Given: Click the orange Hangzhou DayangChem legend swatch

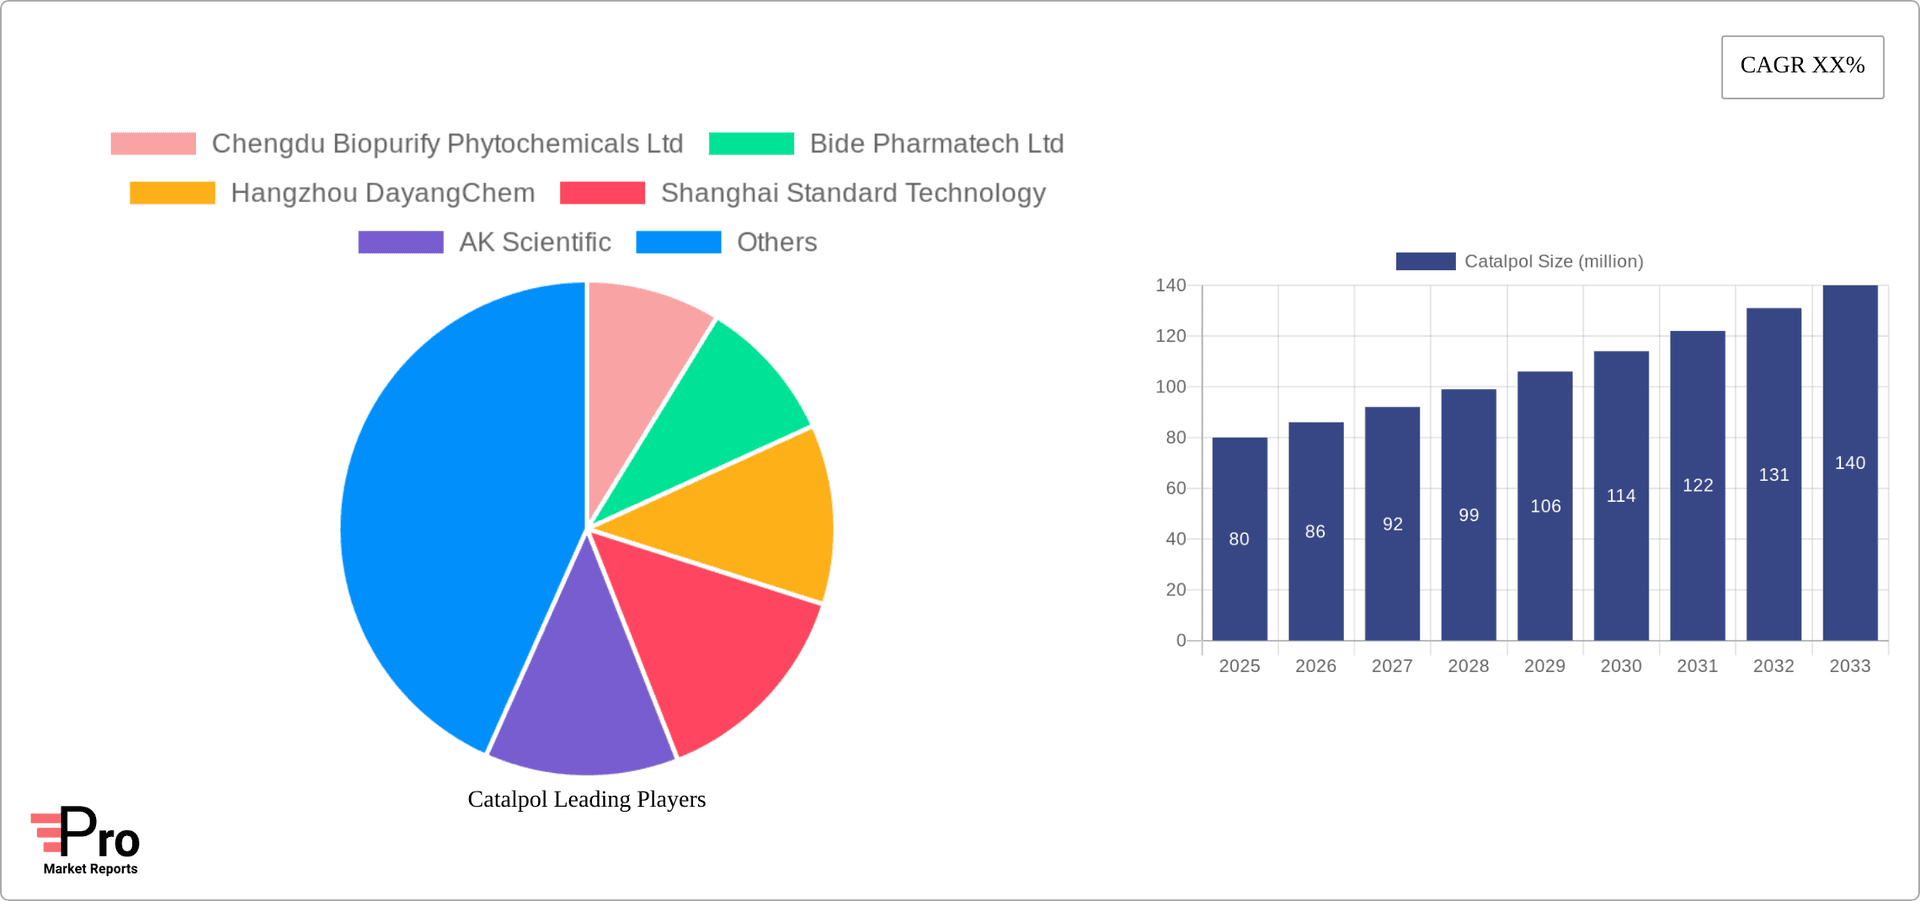Looking at the screenshot, I should 171,192.
